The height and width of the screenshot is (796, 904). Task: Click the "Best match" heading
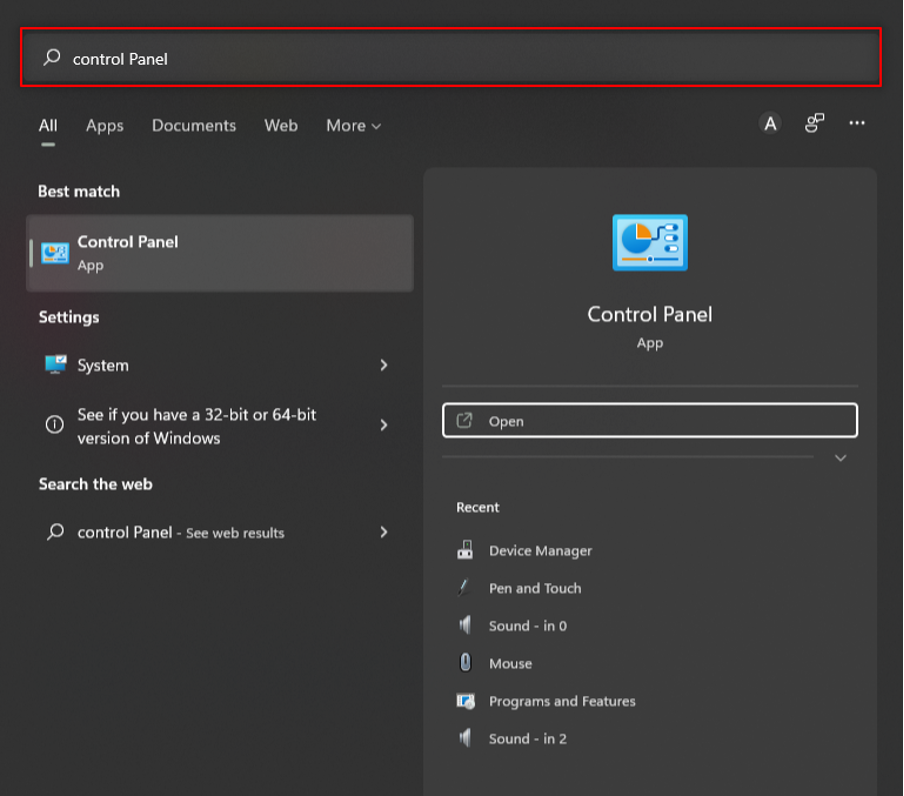coord(79,191)
